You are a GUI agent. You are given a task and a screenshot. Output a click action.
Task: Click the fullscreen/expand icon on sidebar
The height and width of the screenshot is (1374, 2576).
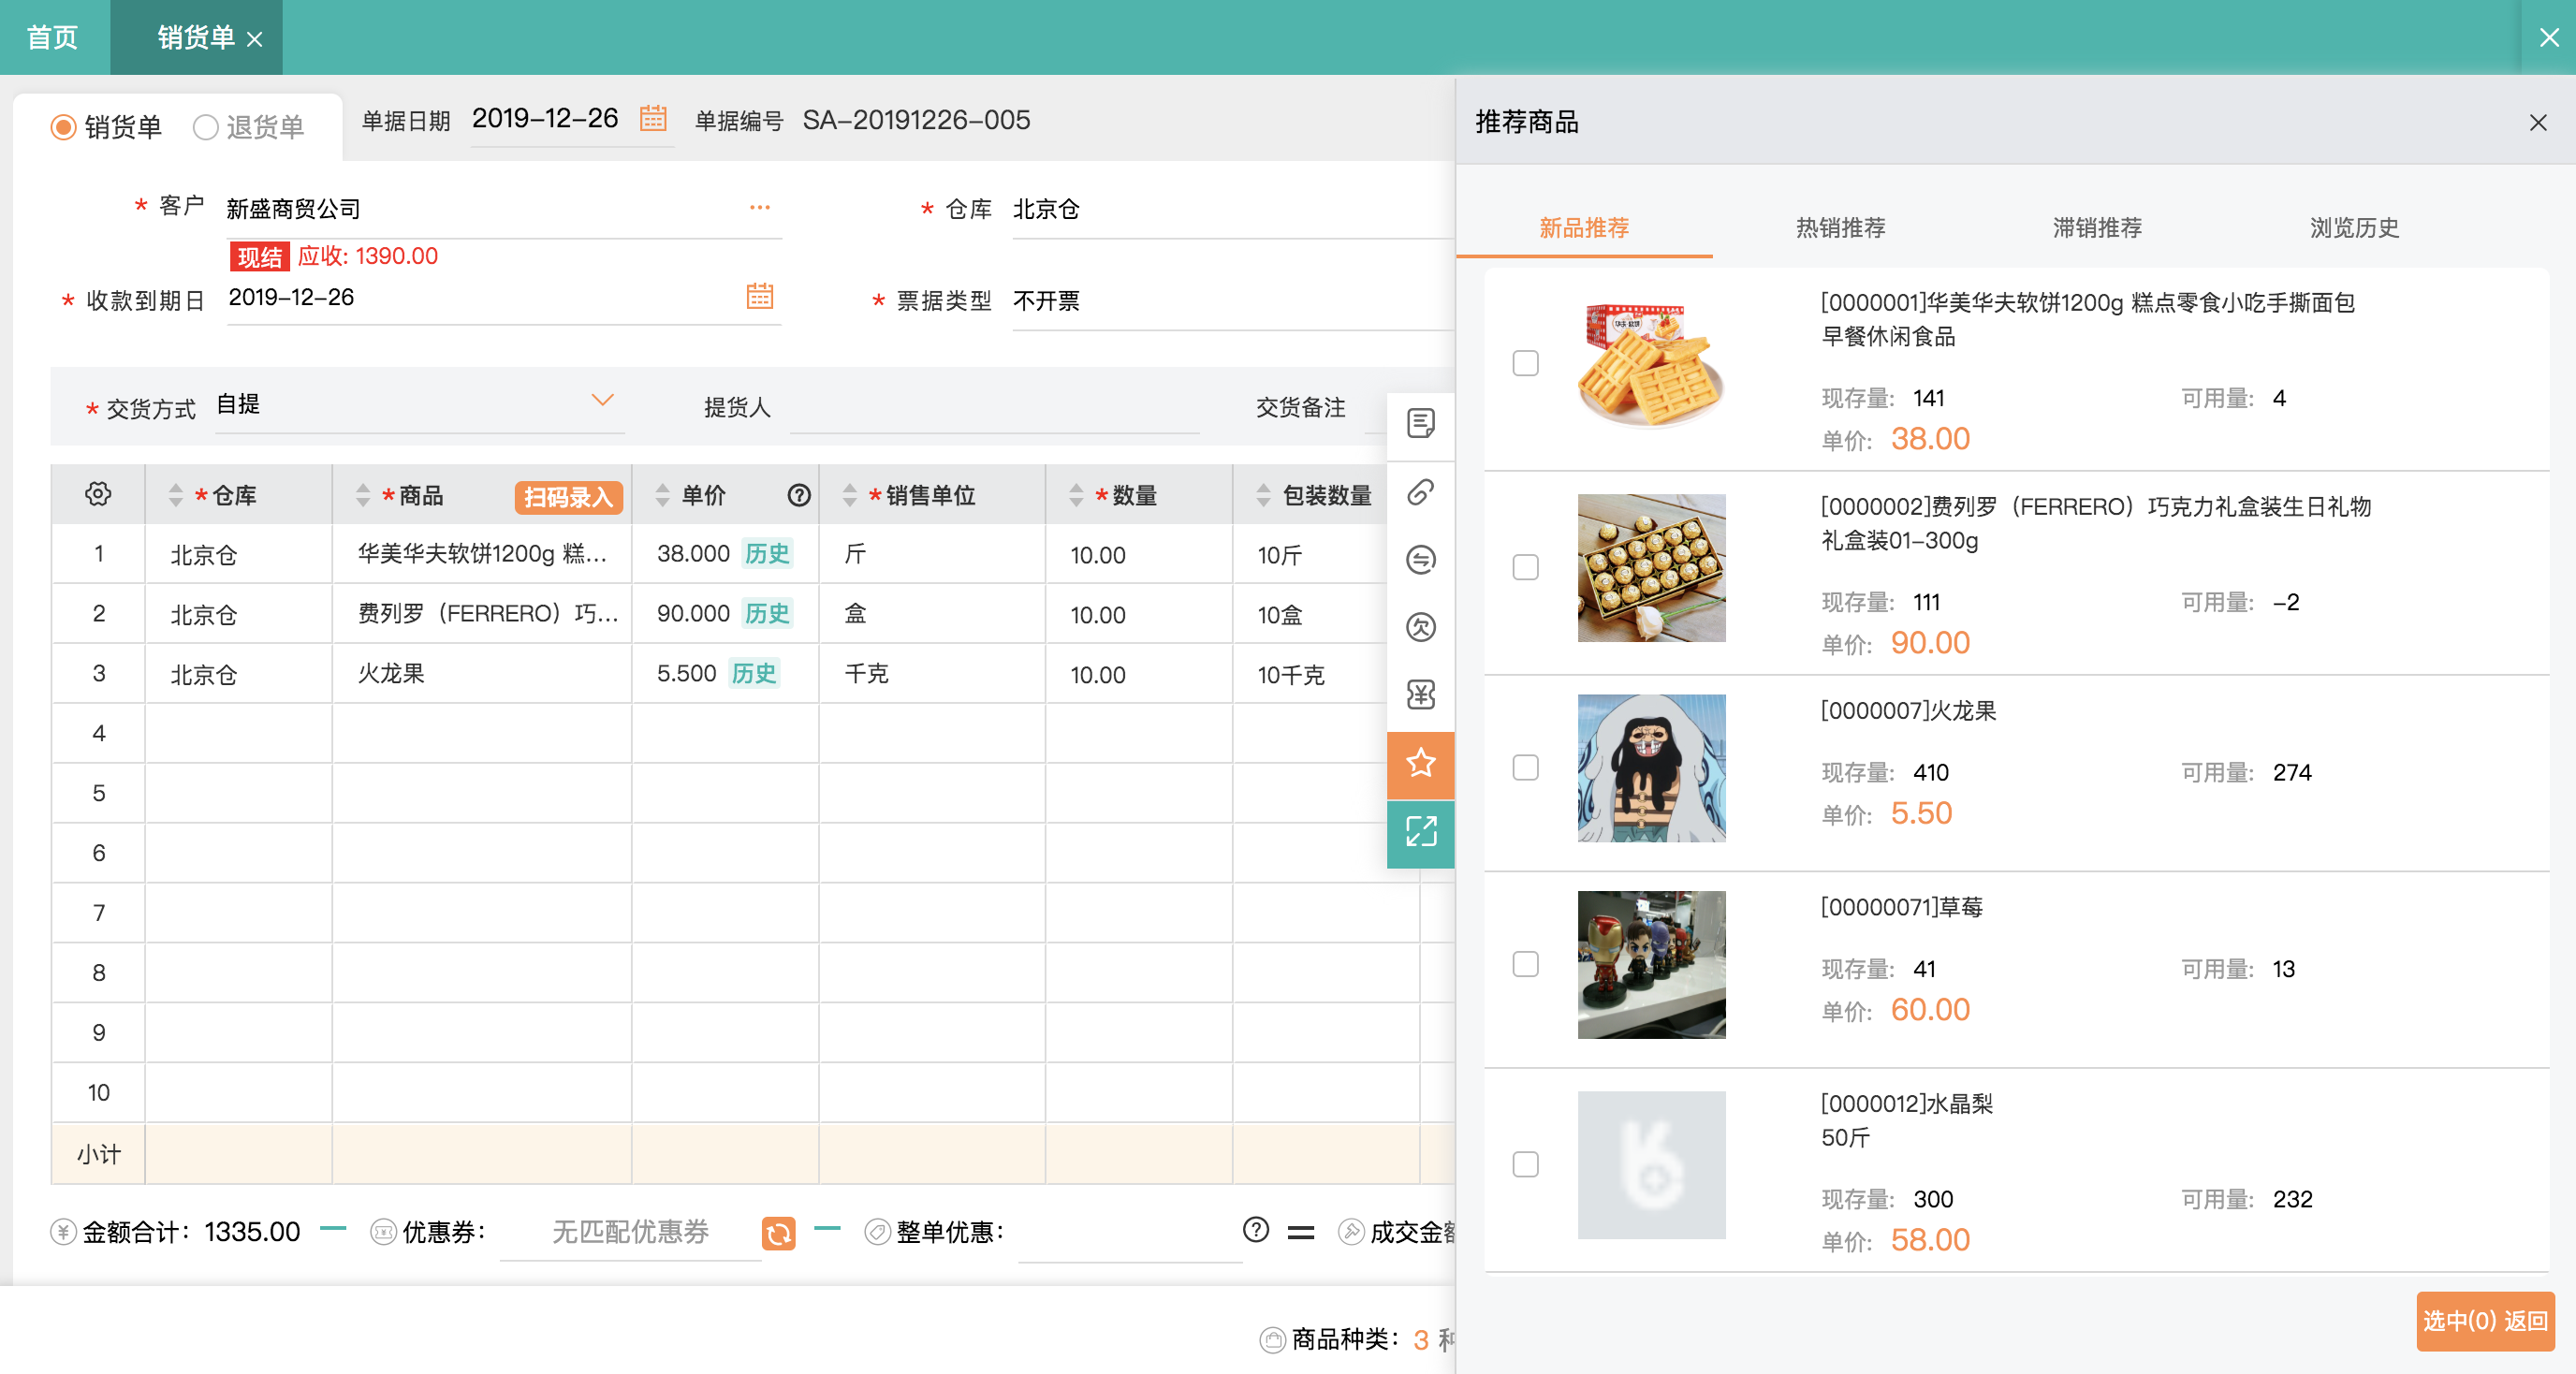[1425, 834]
